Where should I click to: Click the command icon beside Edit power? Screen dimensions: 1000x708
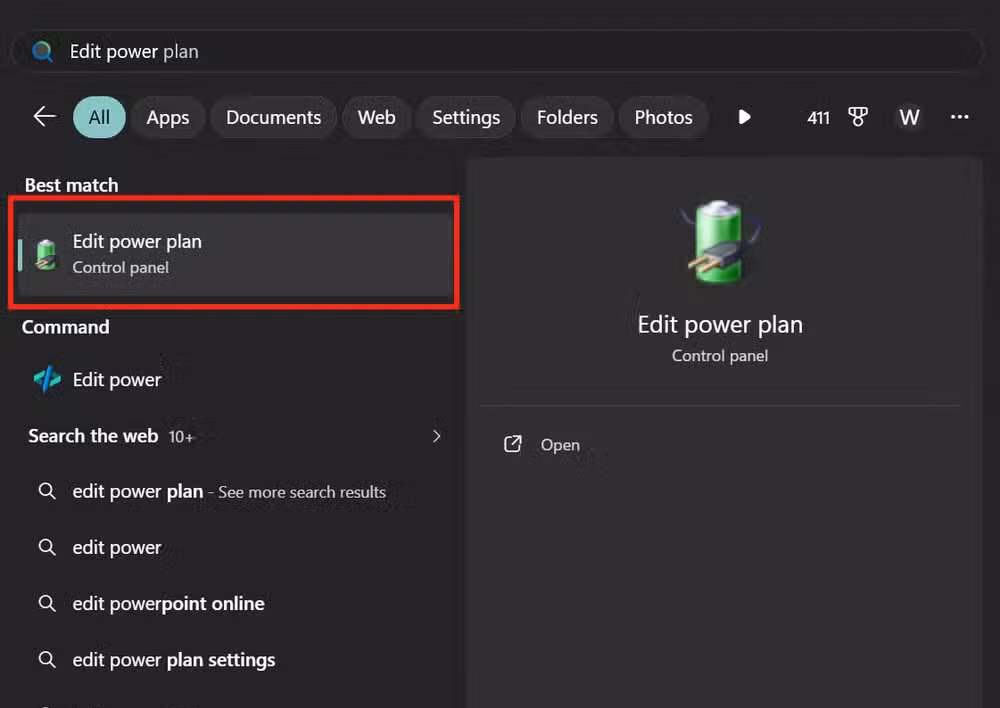click(x=47, y=380)
